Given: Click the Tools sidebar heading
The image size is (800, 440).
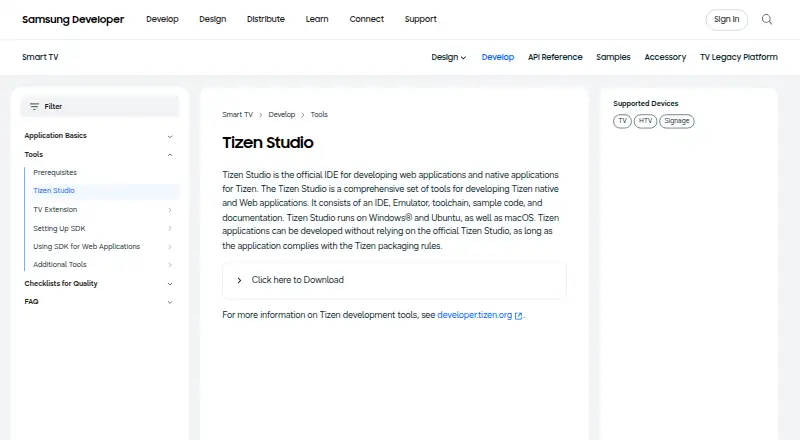Looking at the screenshot, I should coord(34,154).
